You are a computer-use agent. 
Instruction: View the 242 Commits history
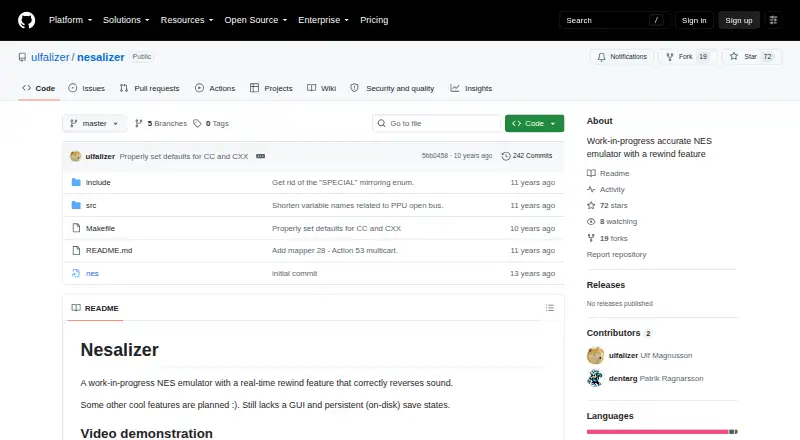coord(527,156)
